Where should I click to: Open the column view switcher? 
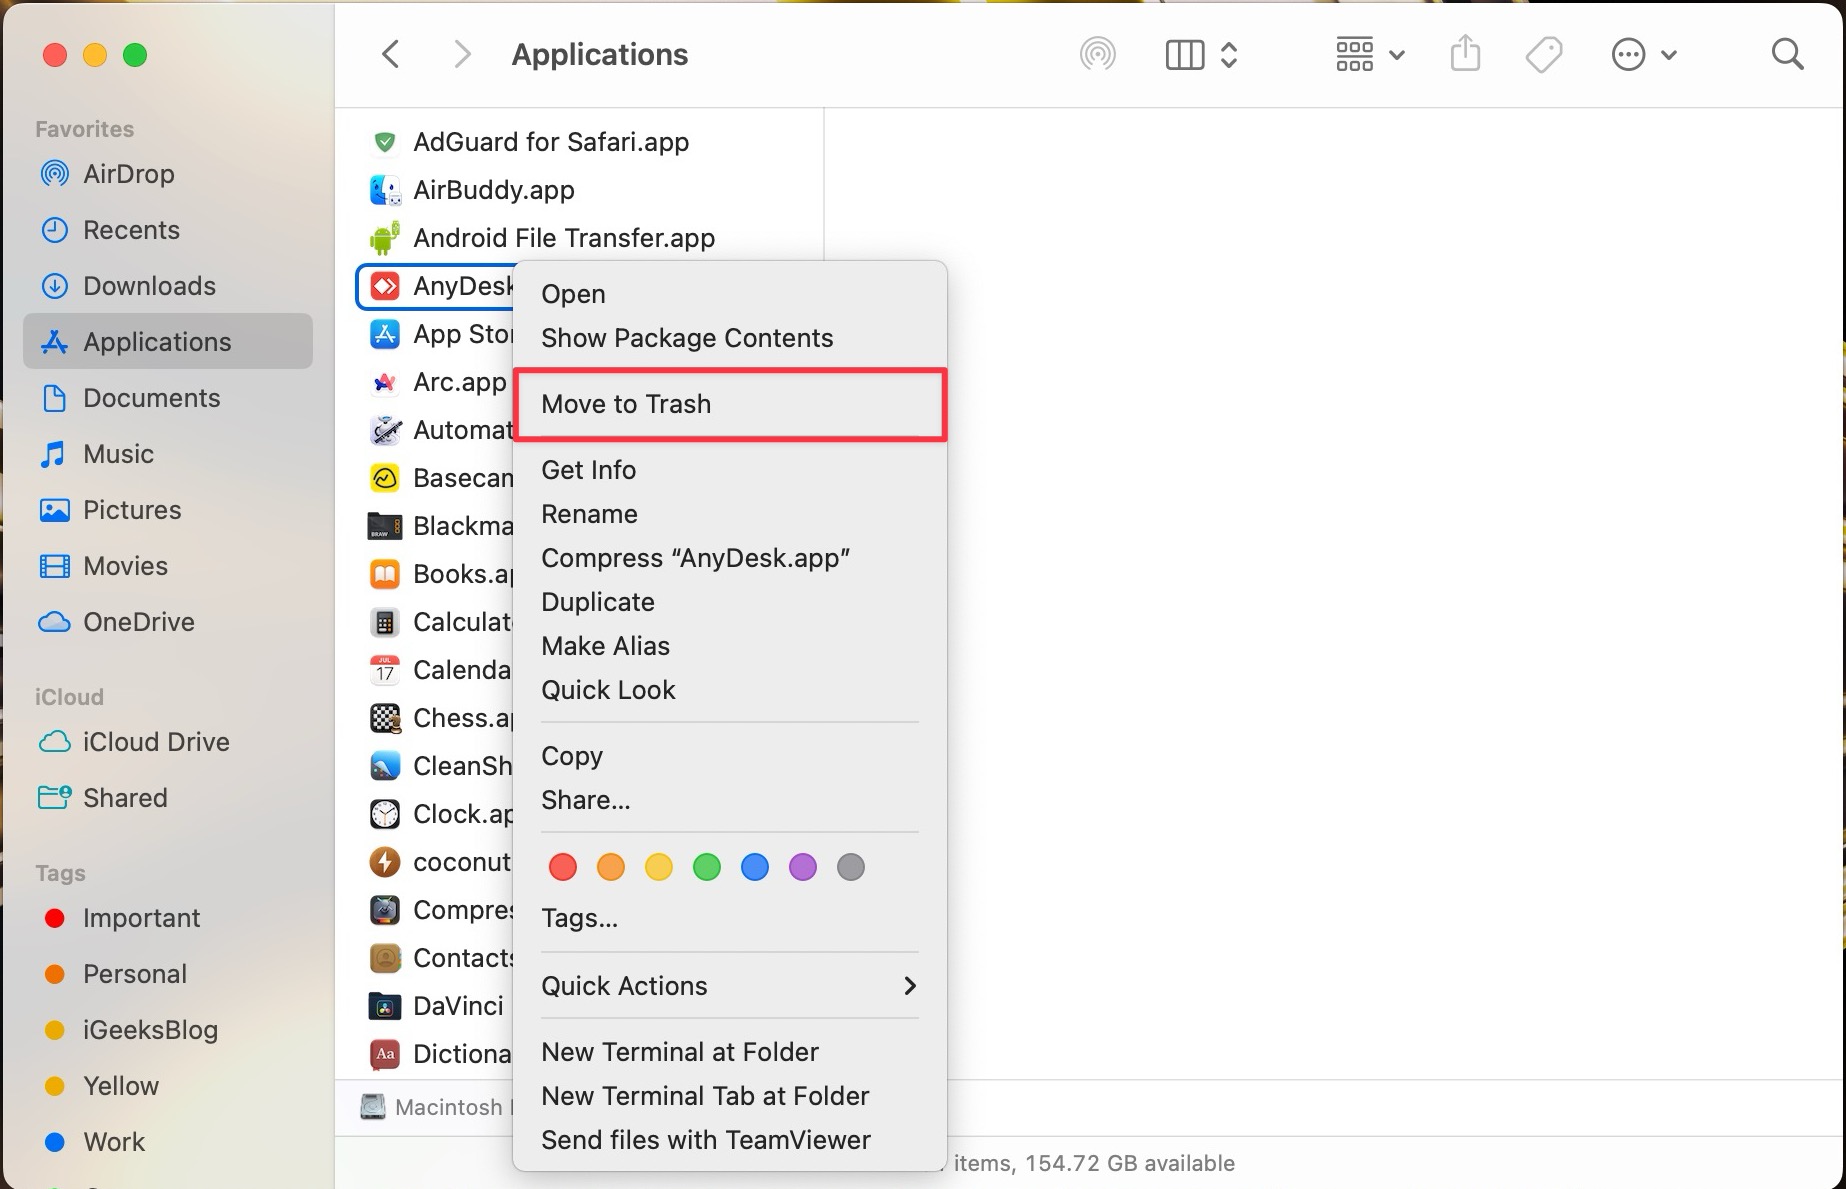click(1202, 54)
